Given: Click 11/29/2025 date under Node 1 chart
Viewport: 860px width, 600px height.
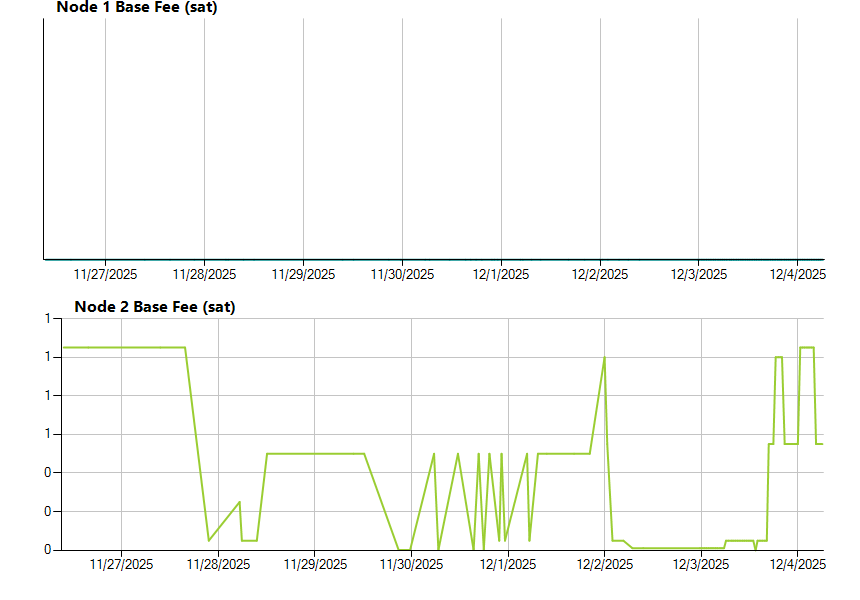Looking at the screenshot, I should (x=303, y=273).
